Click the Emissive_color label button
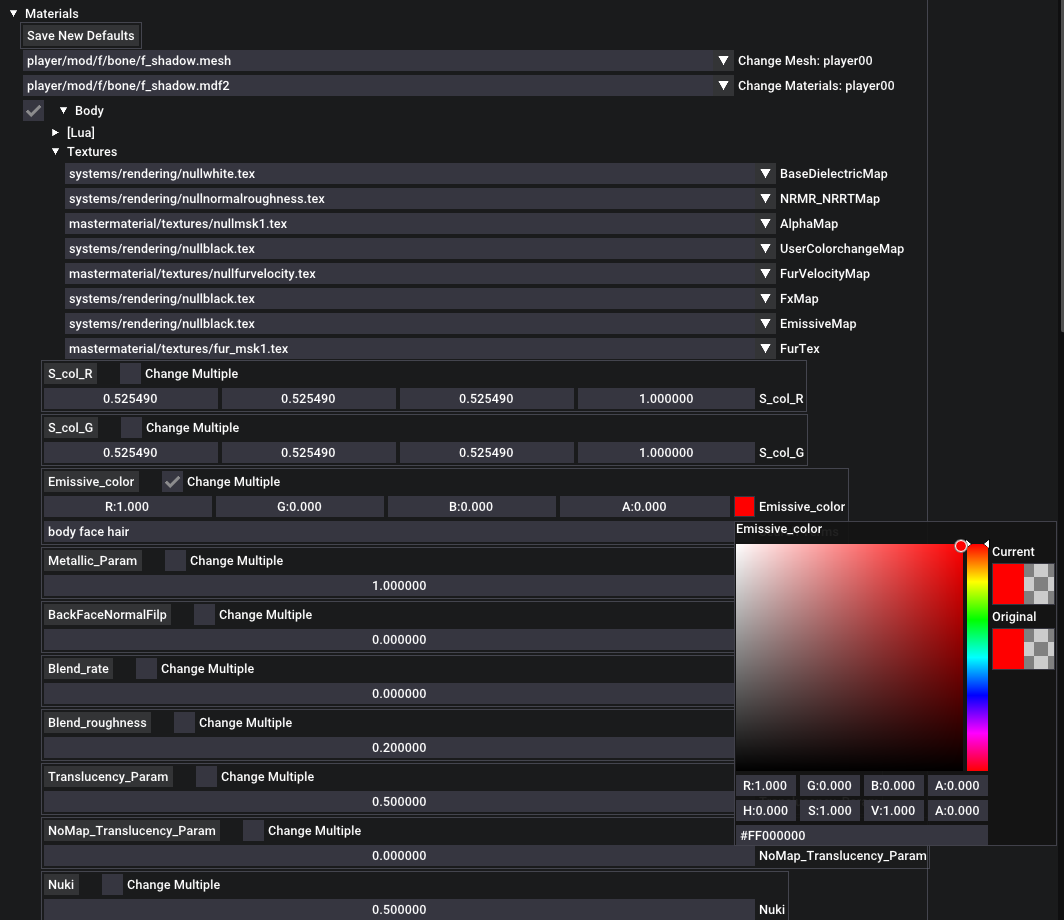The image size is (1064, 920). click(91, 481)
